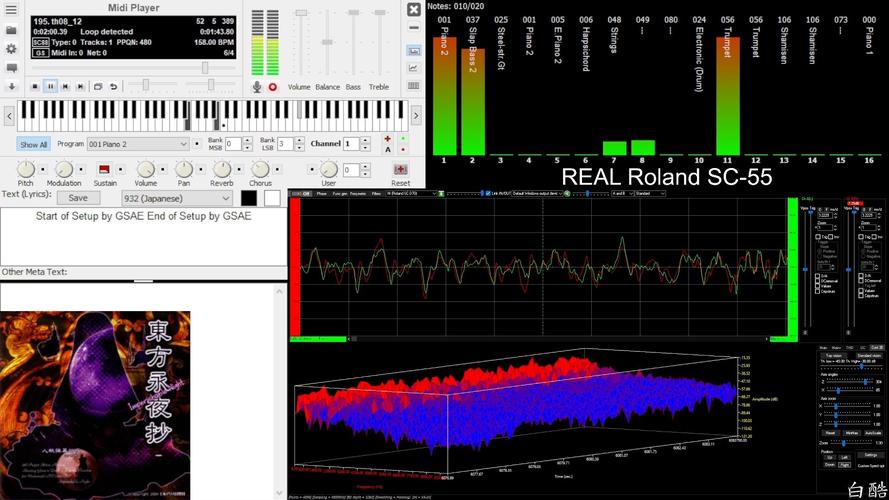Toggle the red Sustain pedal icon
The width and height of the screenshot is (889, 500).
click(x=104, y=170)
